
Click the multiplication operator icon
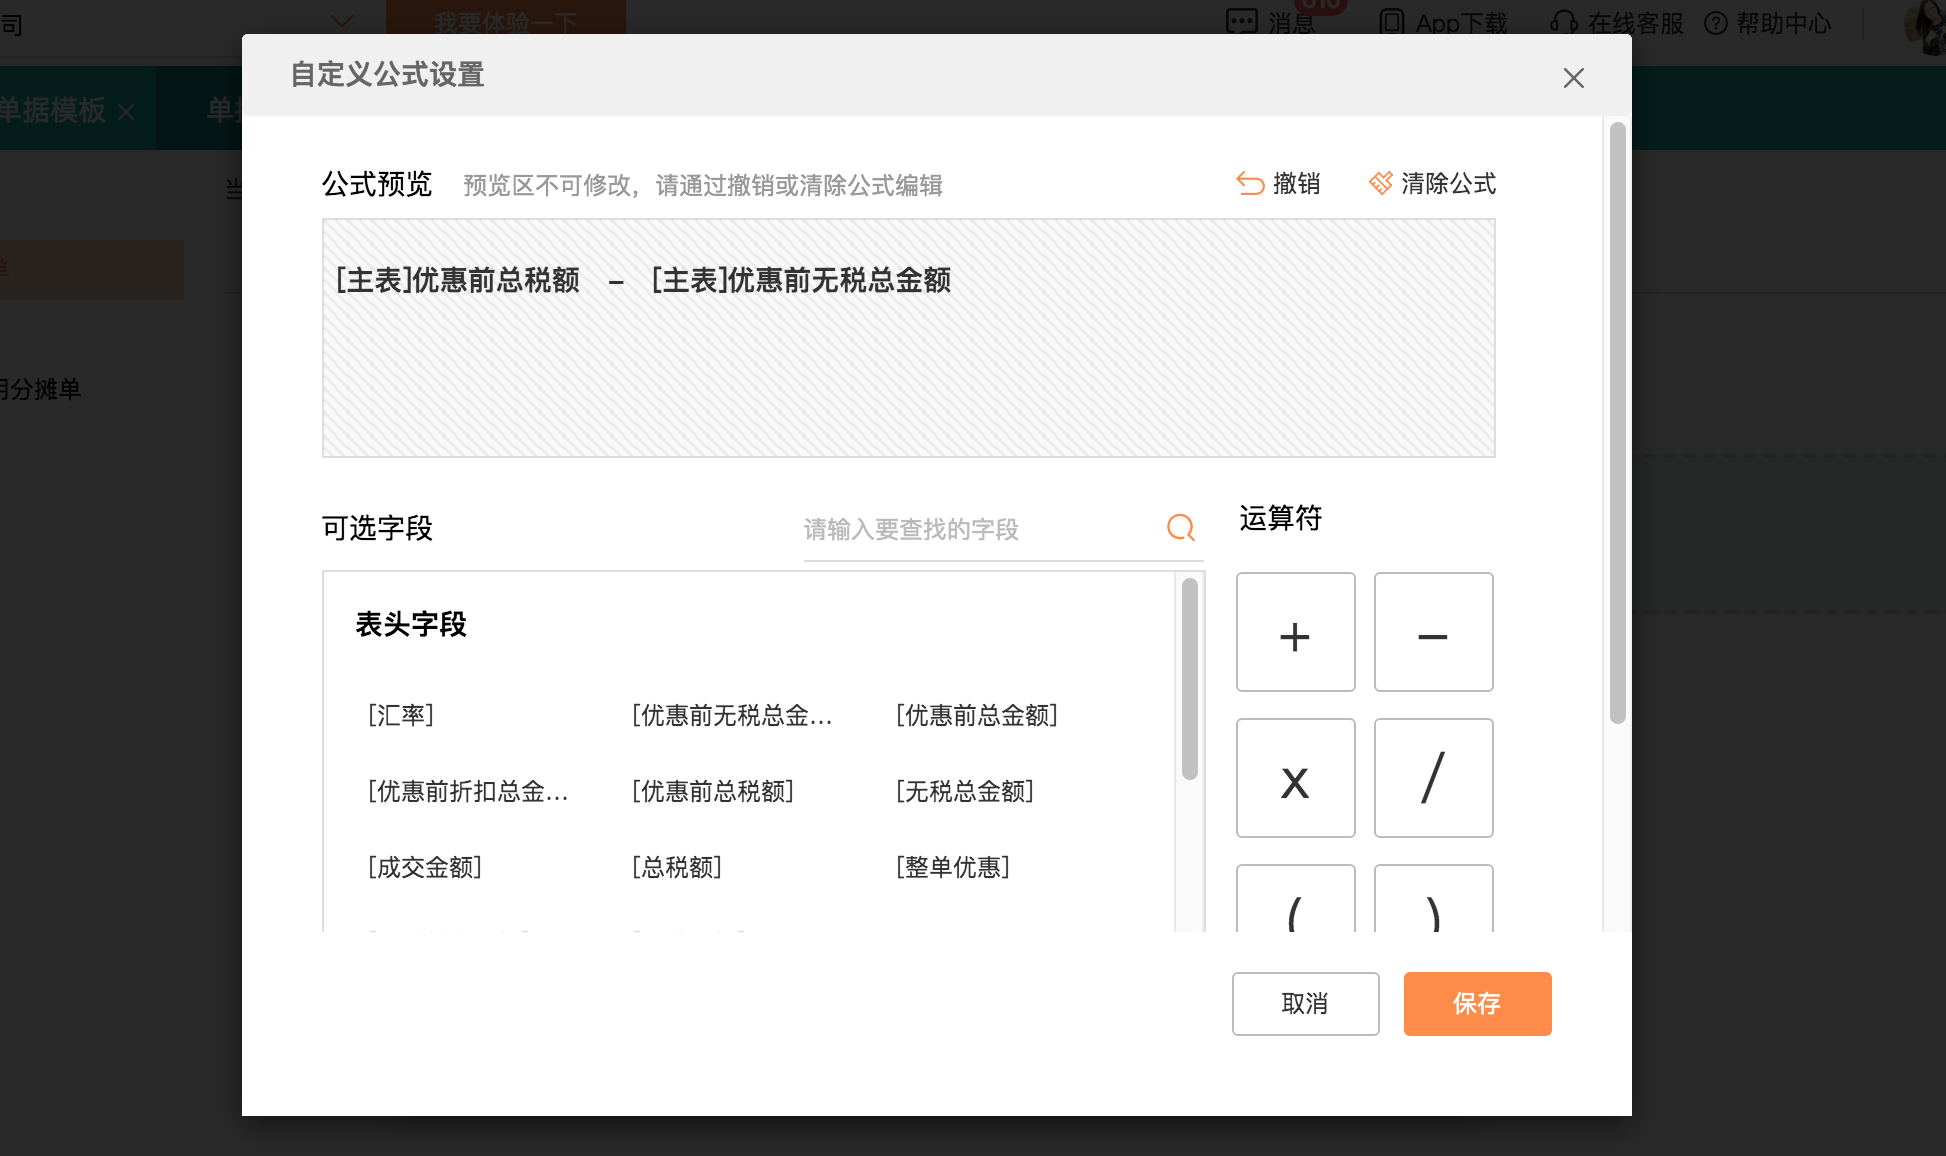coord(1295,778)
